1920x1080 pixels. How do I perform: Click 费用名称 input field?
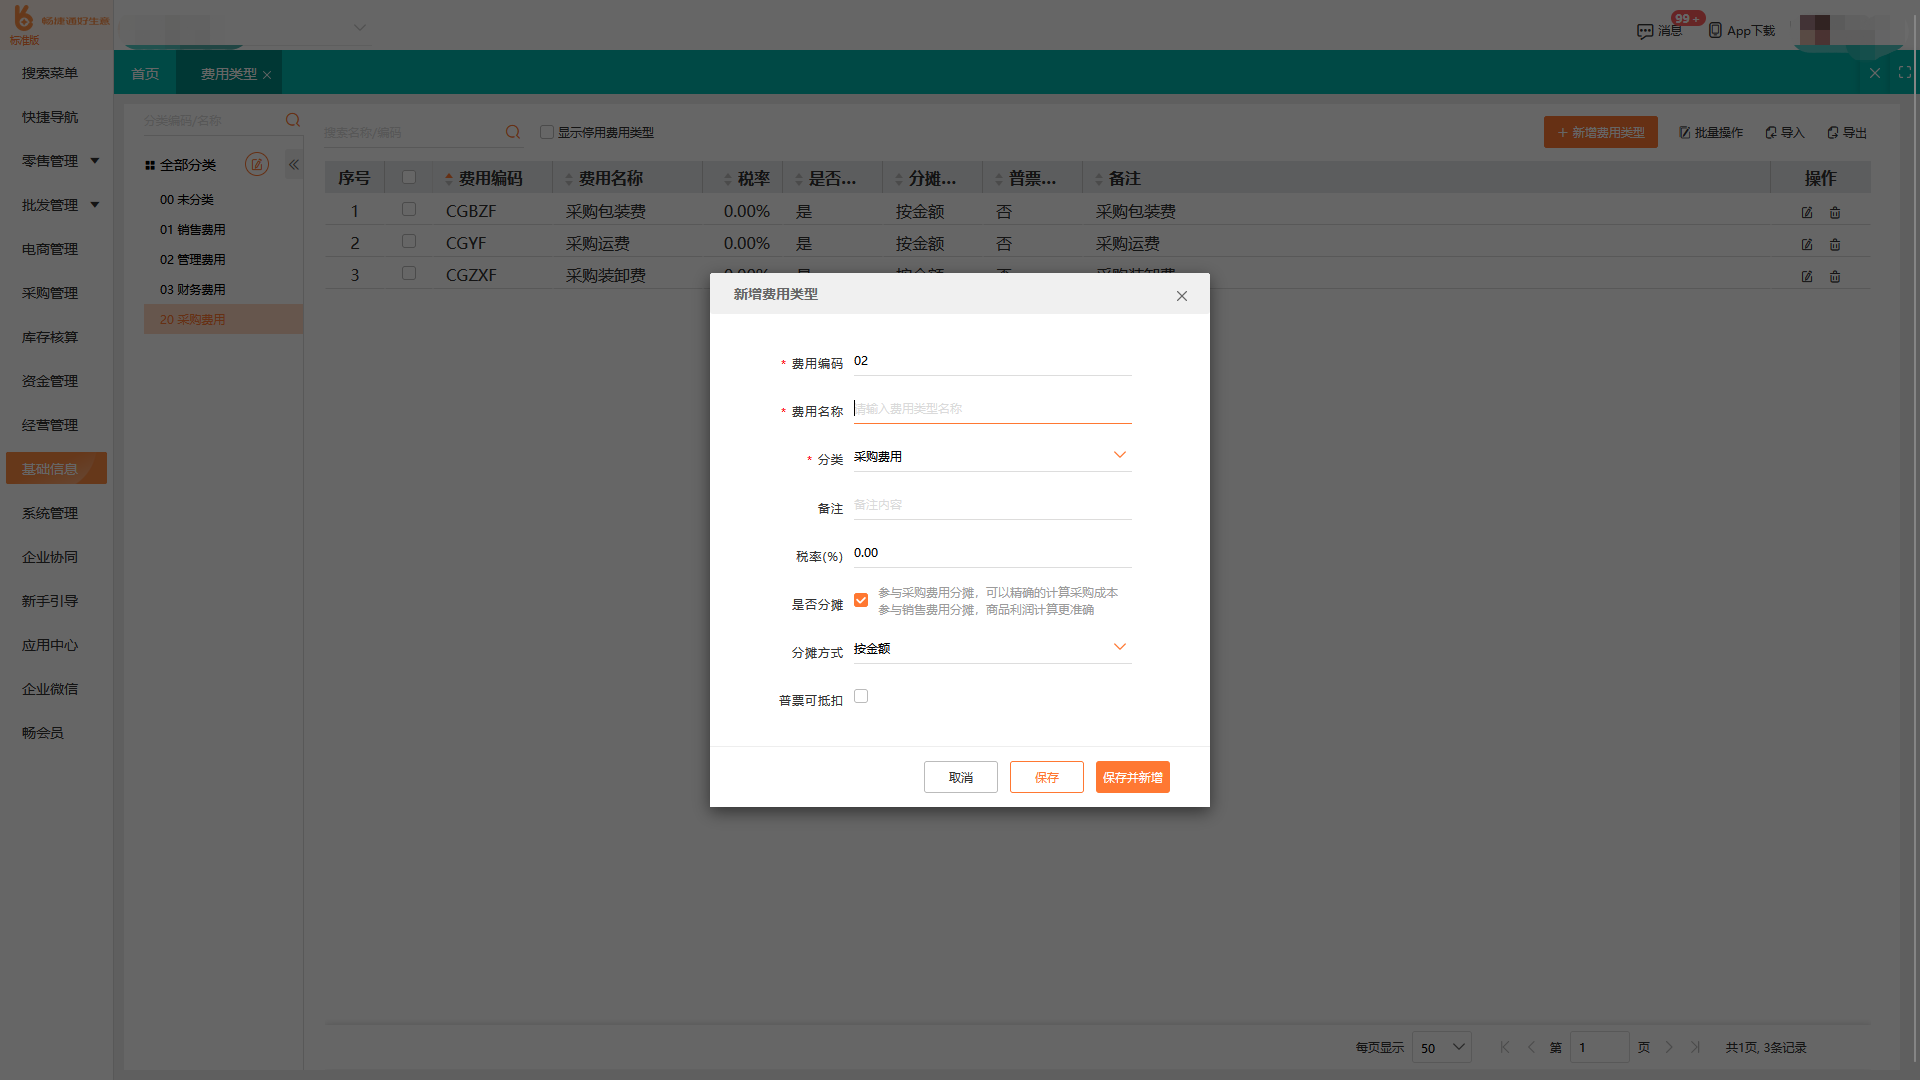coord(992,409)
